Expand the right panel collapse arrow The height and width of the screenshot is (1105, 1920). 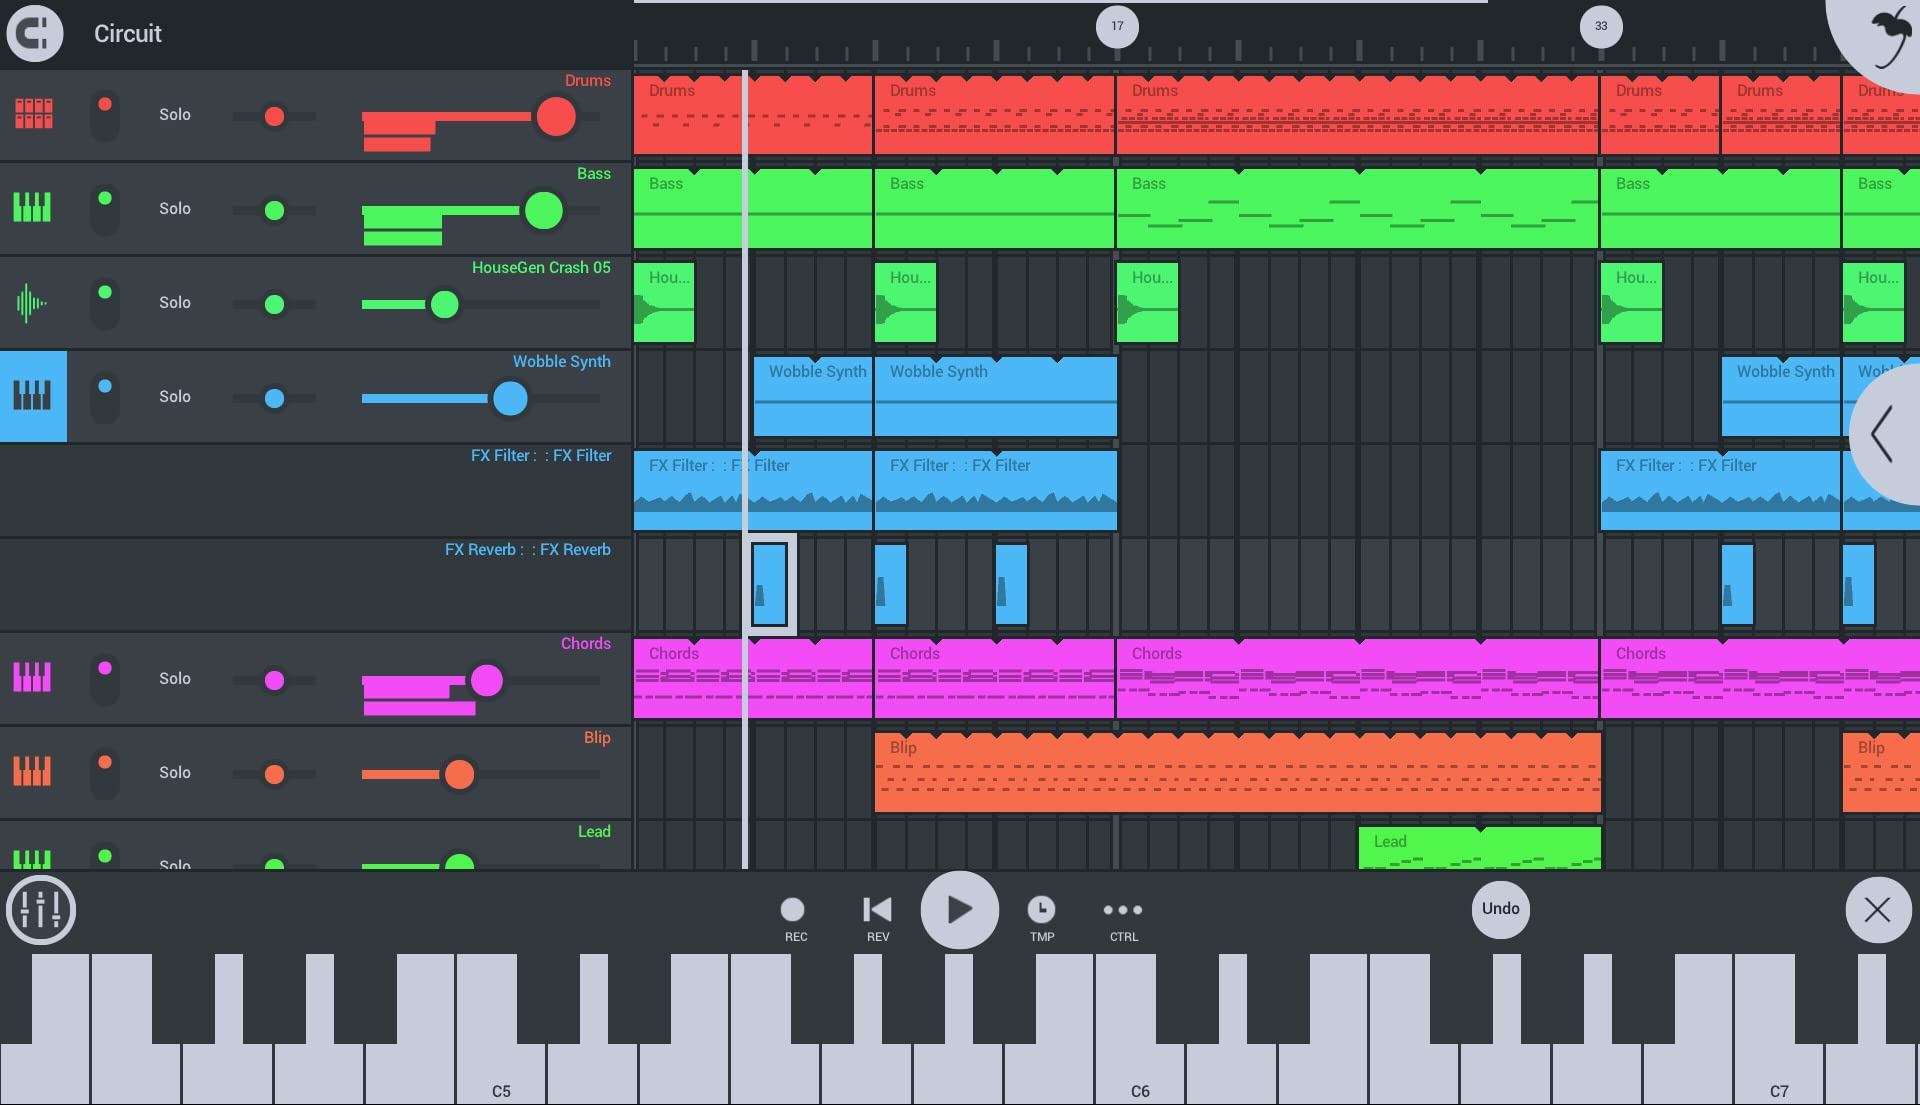[1888, 434]
